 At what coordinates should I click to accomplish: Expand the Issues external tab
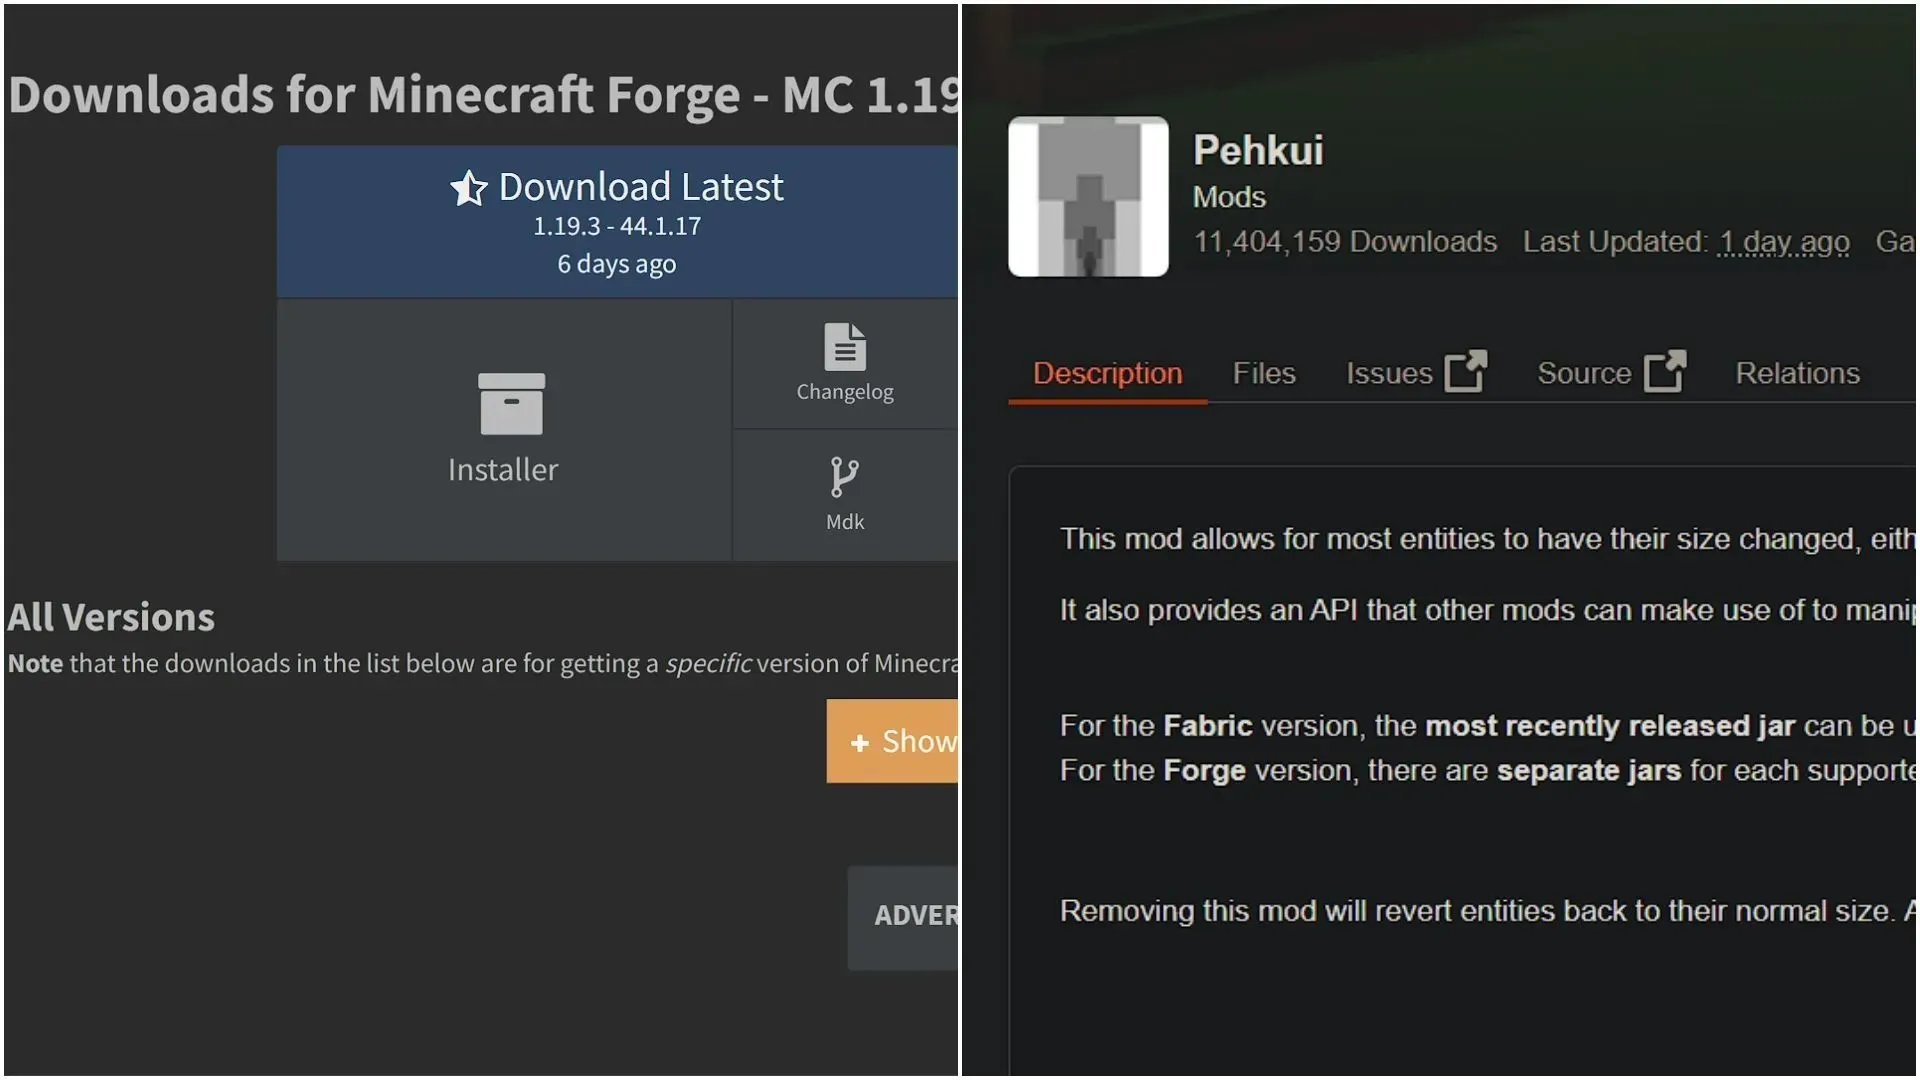[1416, 373]
